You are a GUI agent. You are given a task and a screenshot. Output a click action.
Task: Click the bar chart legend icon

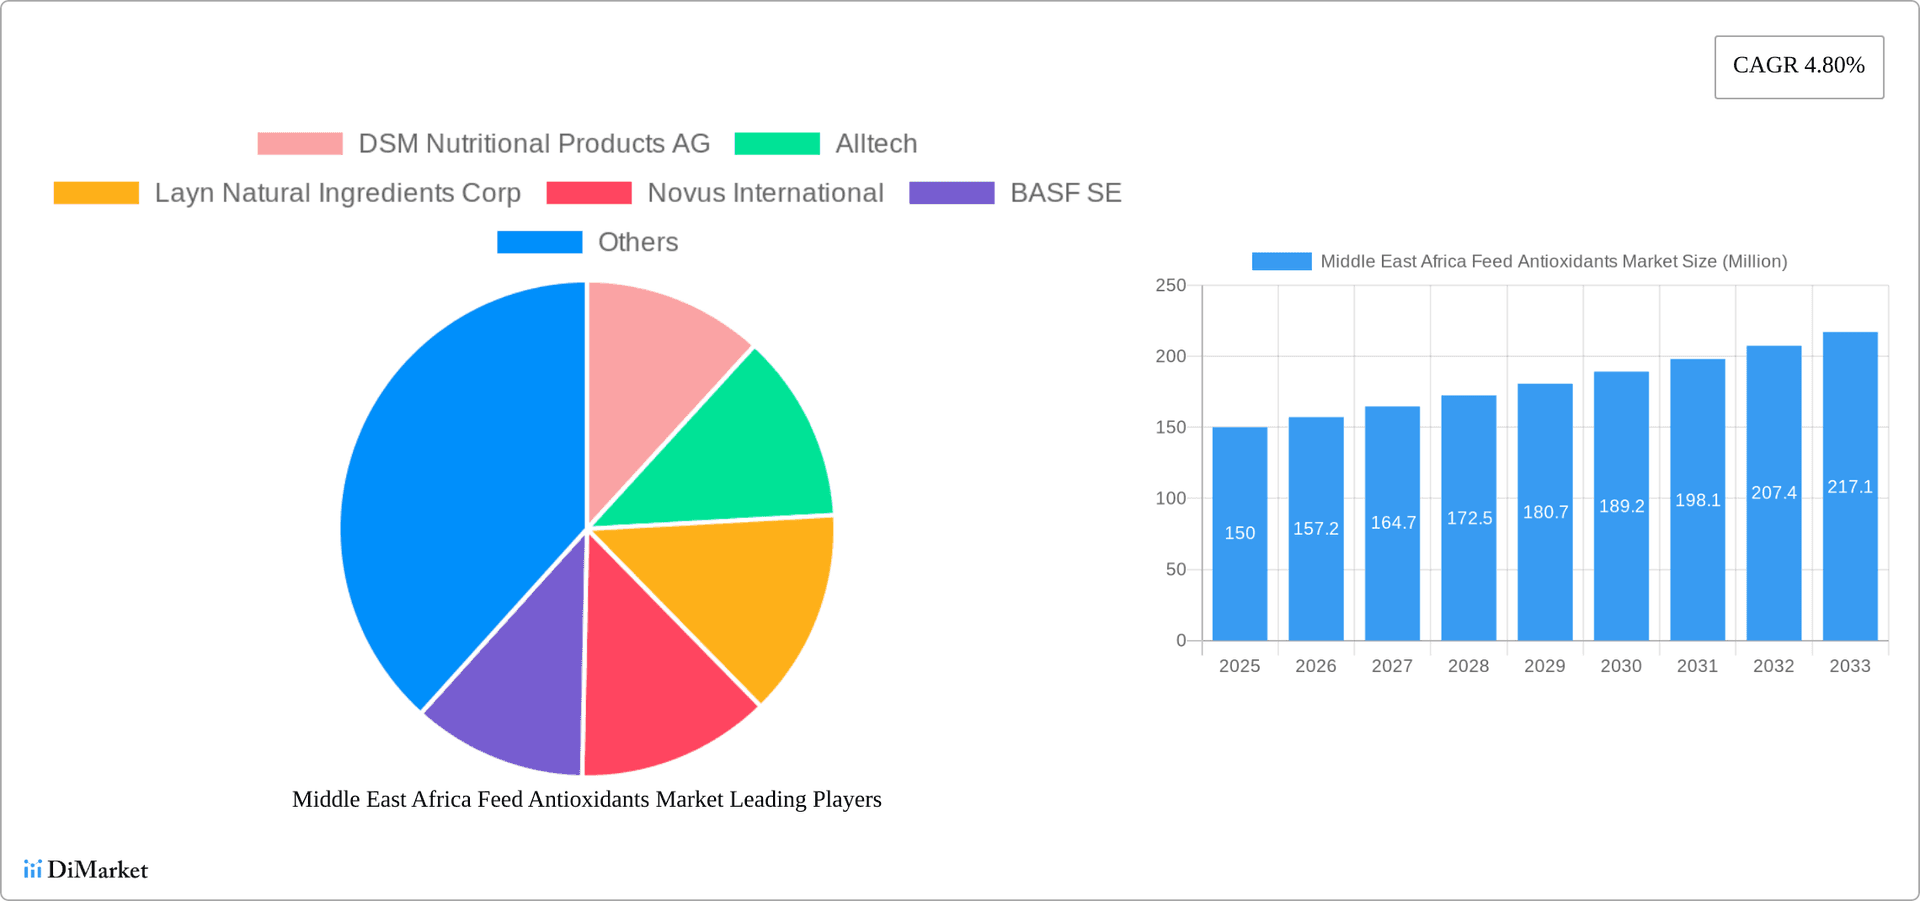(x=1281, y=260)
